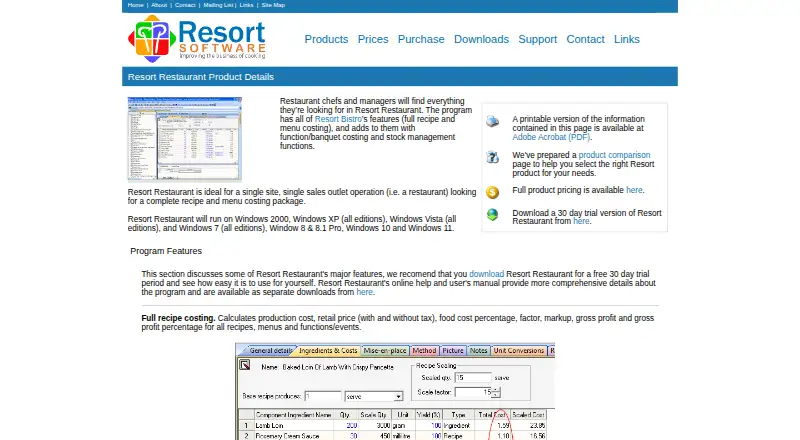
Task: Click the download link in Program Features
Action: [x=487, y=274]
